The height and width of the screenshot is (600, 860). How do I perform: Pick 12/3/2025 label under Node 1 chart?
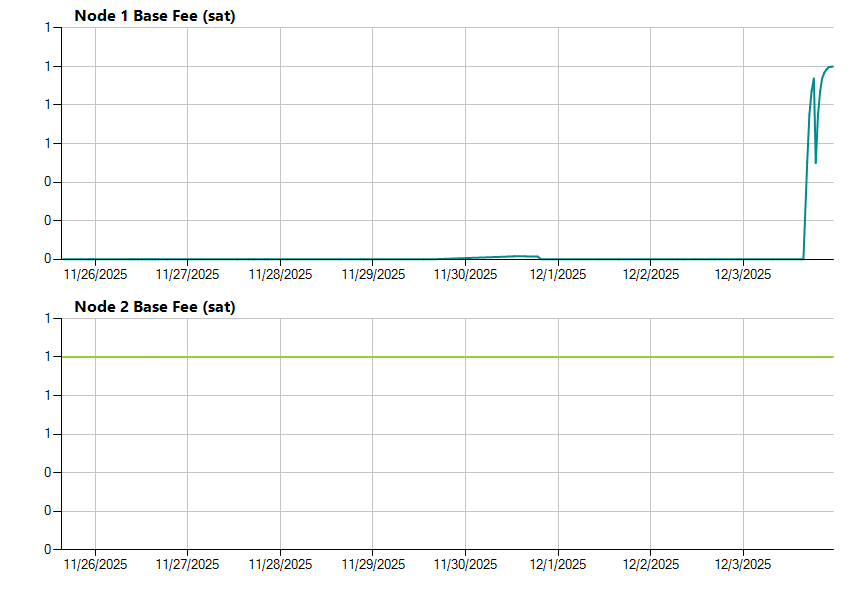pos(743,273)
